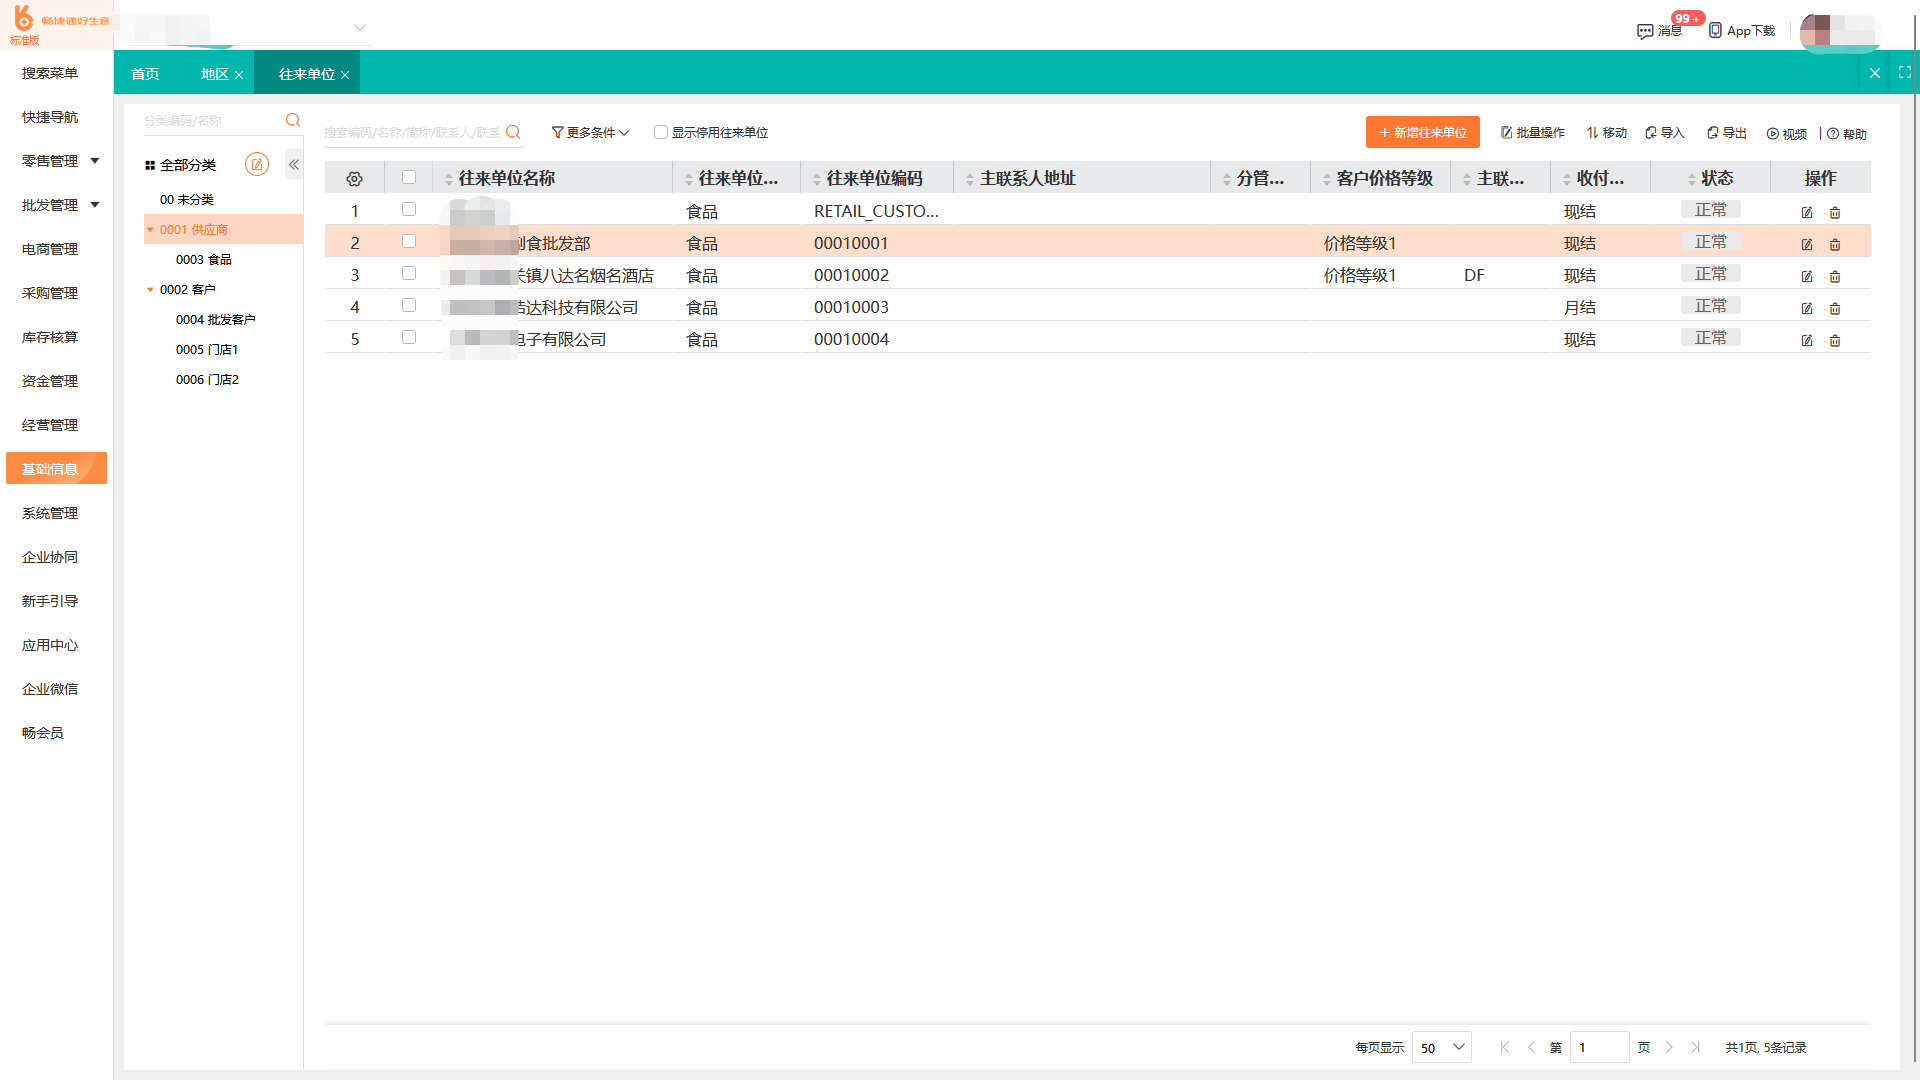Select checkbox for row 4
The width and height of the screenshot is (1920, 1080).
(410, 305)
